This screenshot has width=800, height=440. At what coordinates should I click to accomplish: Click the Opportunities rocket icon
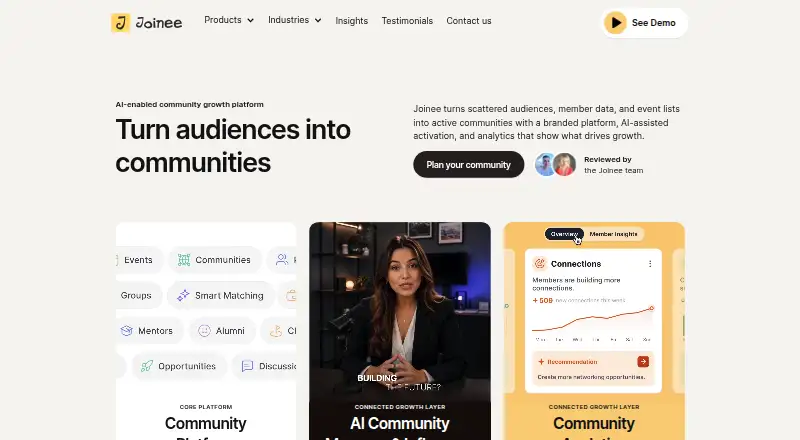coord(147,366)
